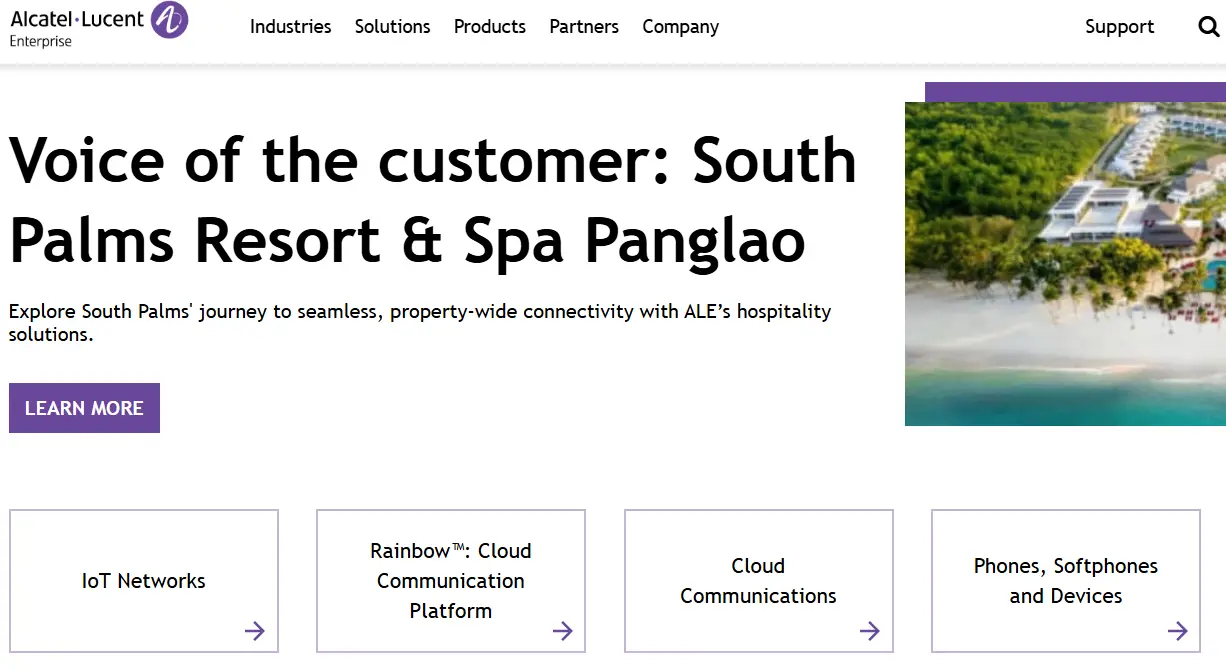1226x670 pixels.
Task: Open the Cloud Communications card label
Action: (758, 581)
